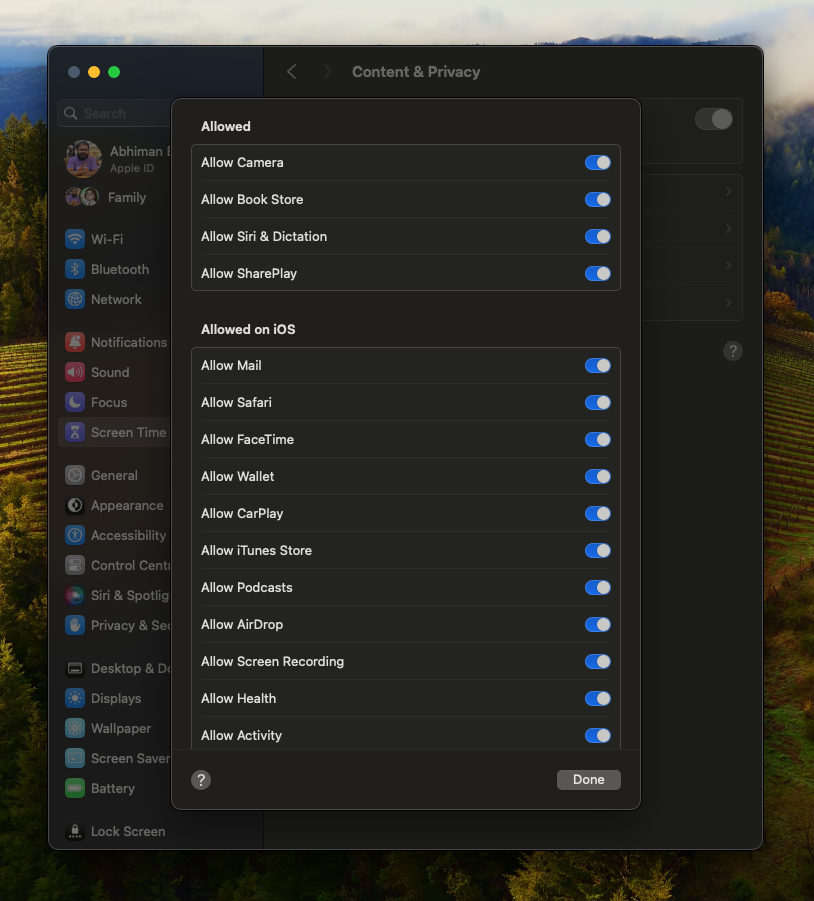Click the "Allowed on iOS" section heading
814x901 pixels.
248,329
